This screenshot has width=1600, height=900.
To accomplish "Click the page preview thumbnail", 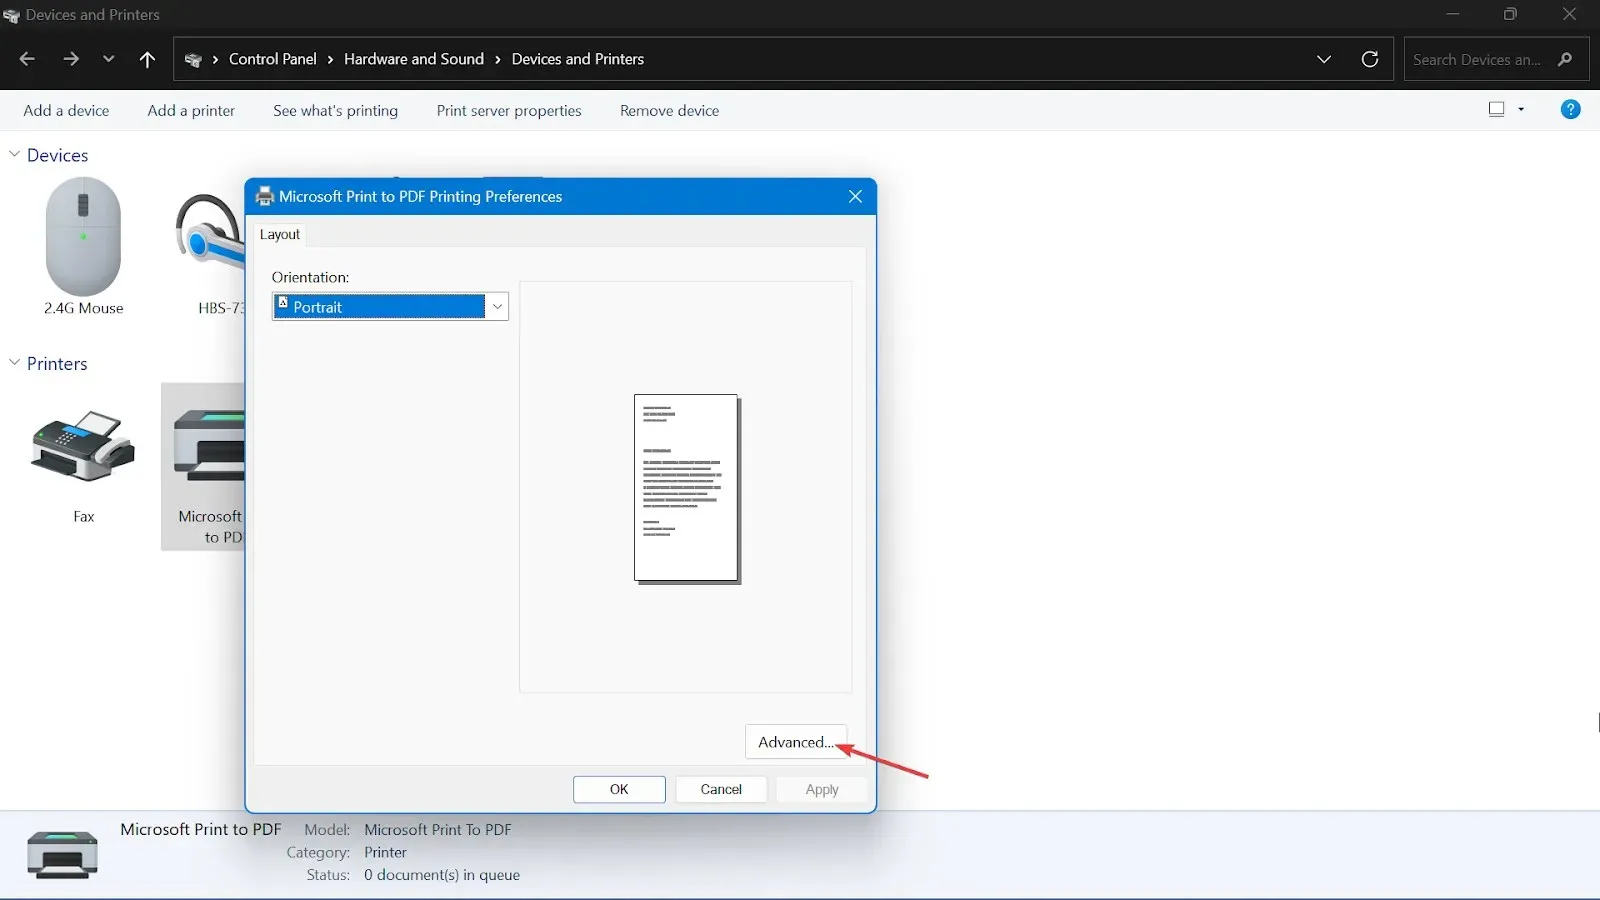I will coord(687,488).
